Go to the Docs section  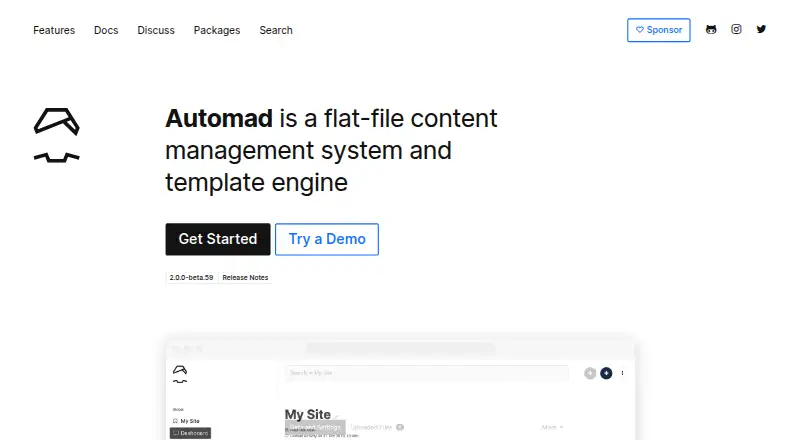tap(106, 30)
